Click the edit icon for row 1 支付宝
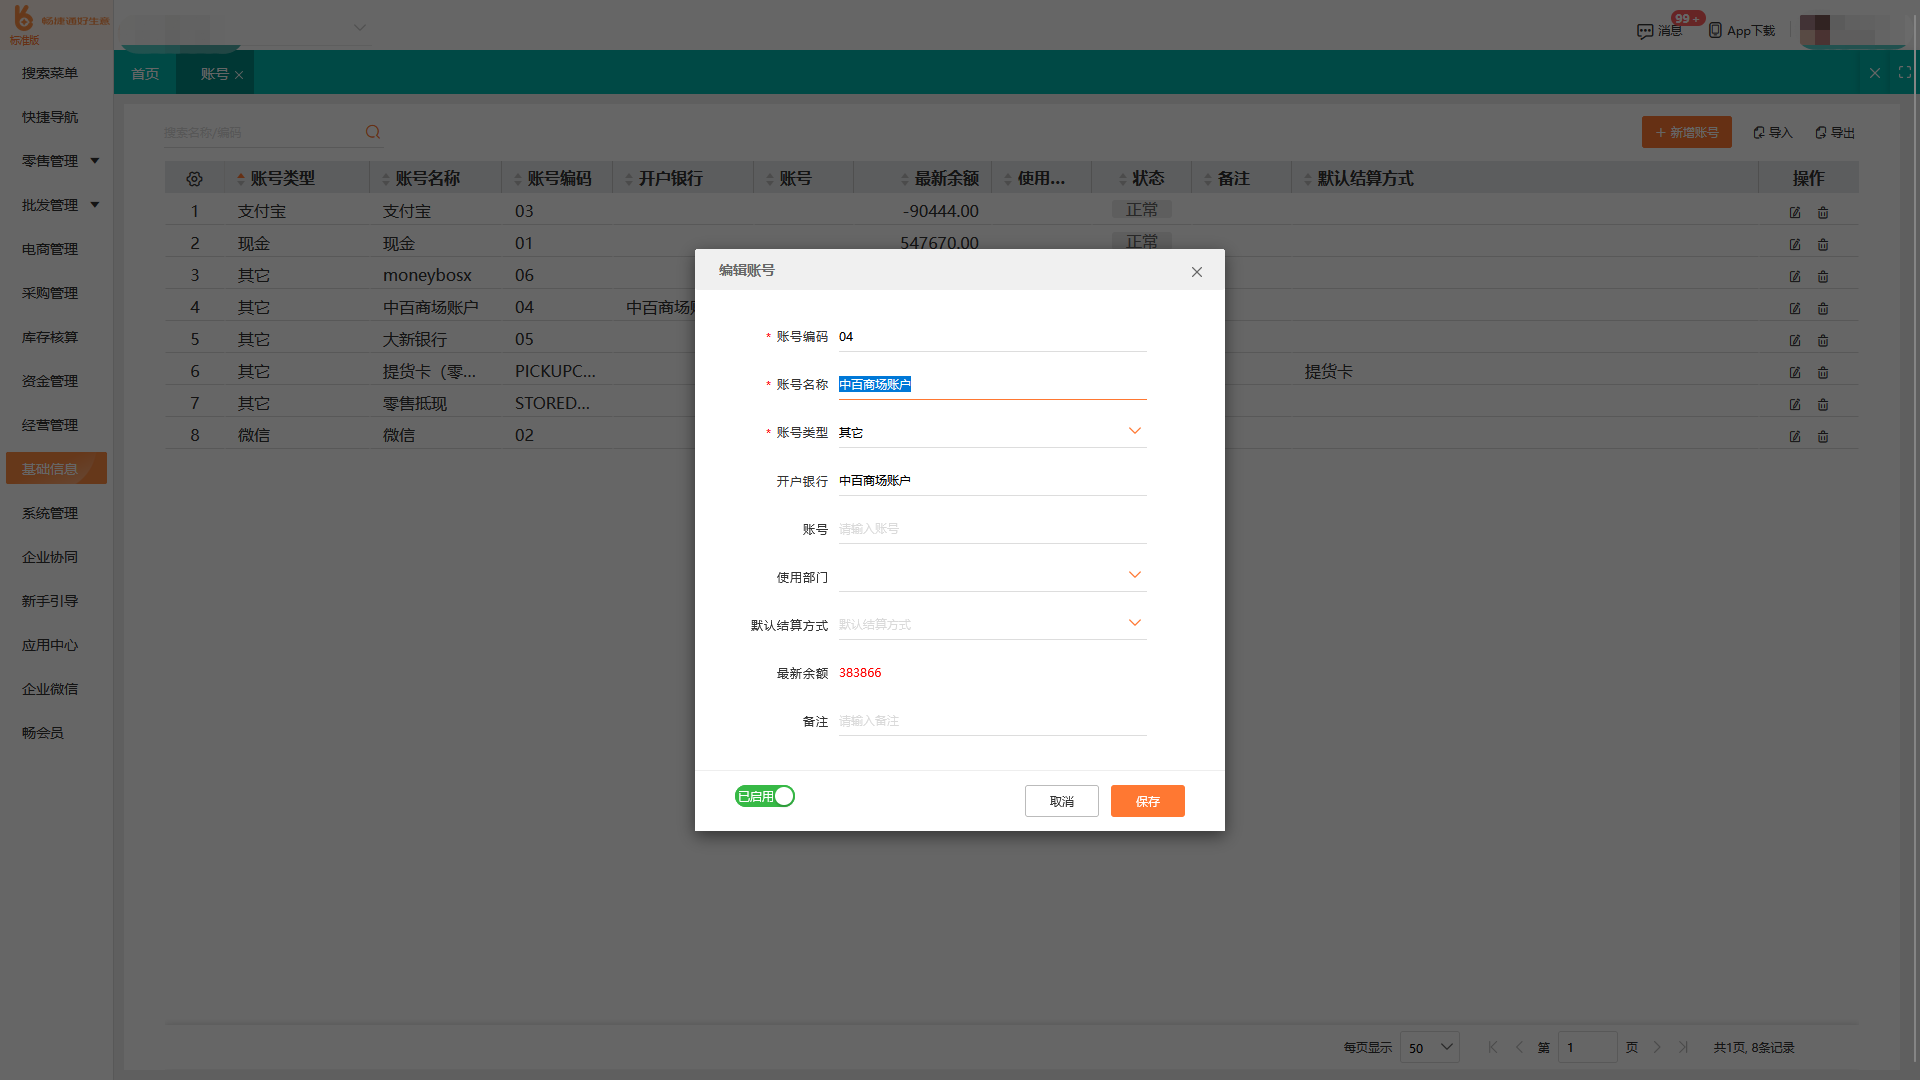1920x1080 pixels. (x=1795, y=212)
